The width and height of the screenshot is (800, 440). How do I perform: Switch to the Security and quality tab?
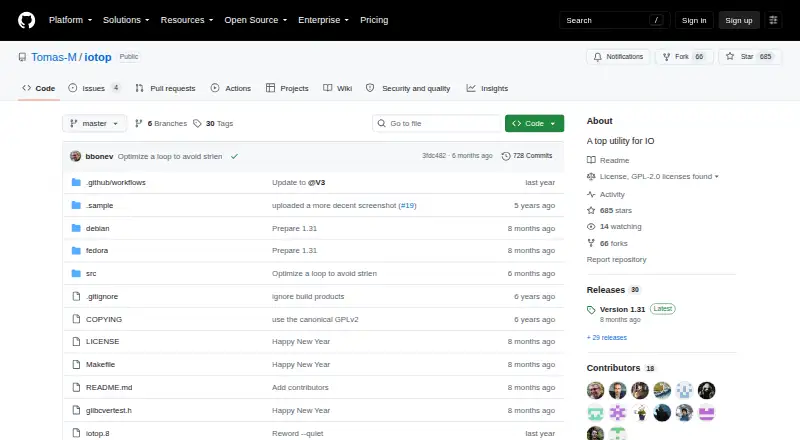coord(408,88)
